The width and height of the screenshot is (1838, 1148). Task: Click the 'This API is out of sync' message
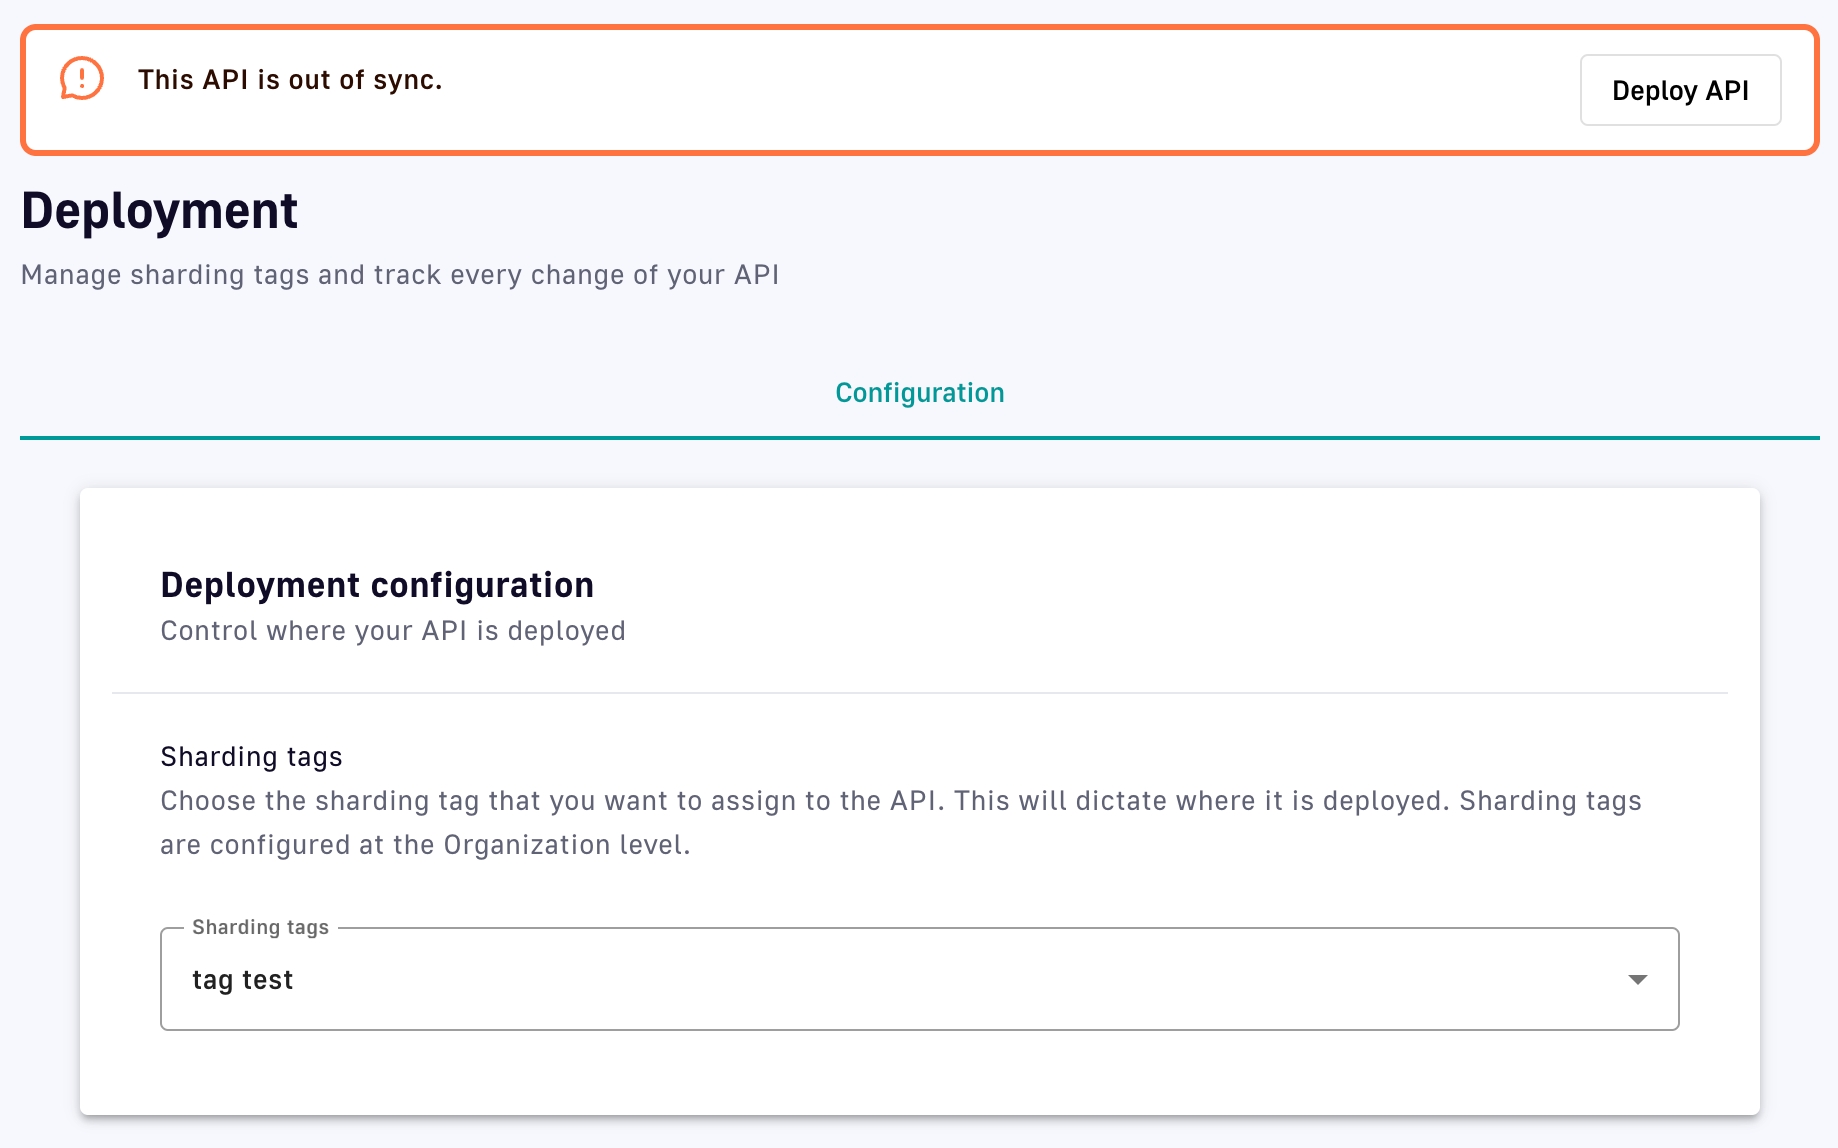pos(290,80)
